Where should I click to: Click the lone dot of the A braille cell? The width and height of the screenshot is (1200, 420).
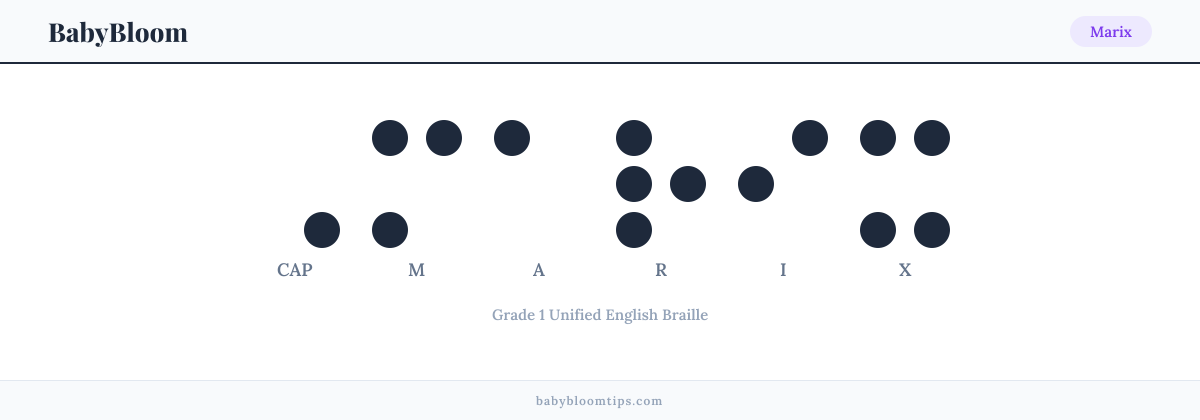[x=512, y=138]
